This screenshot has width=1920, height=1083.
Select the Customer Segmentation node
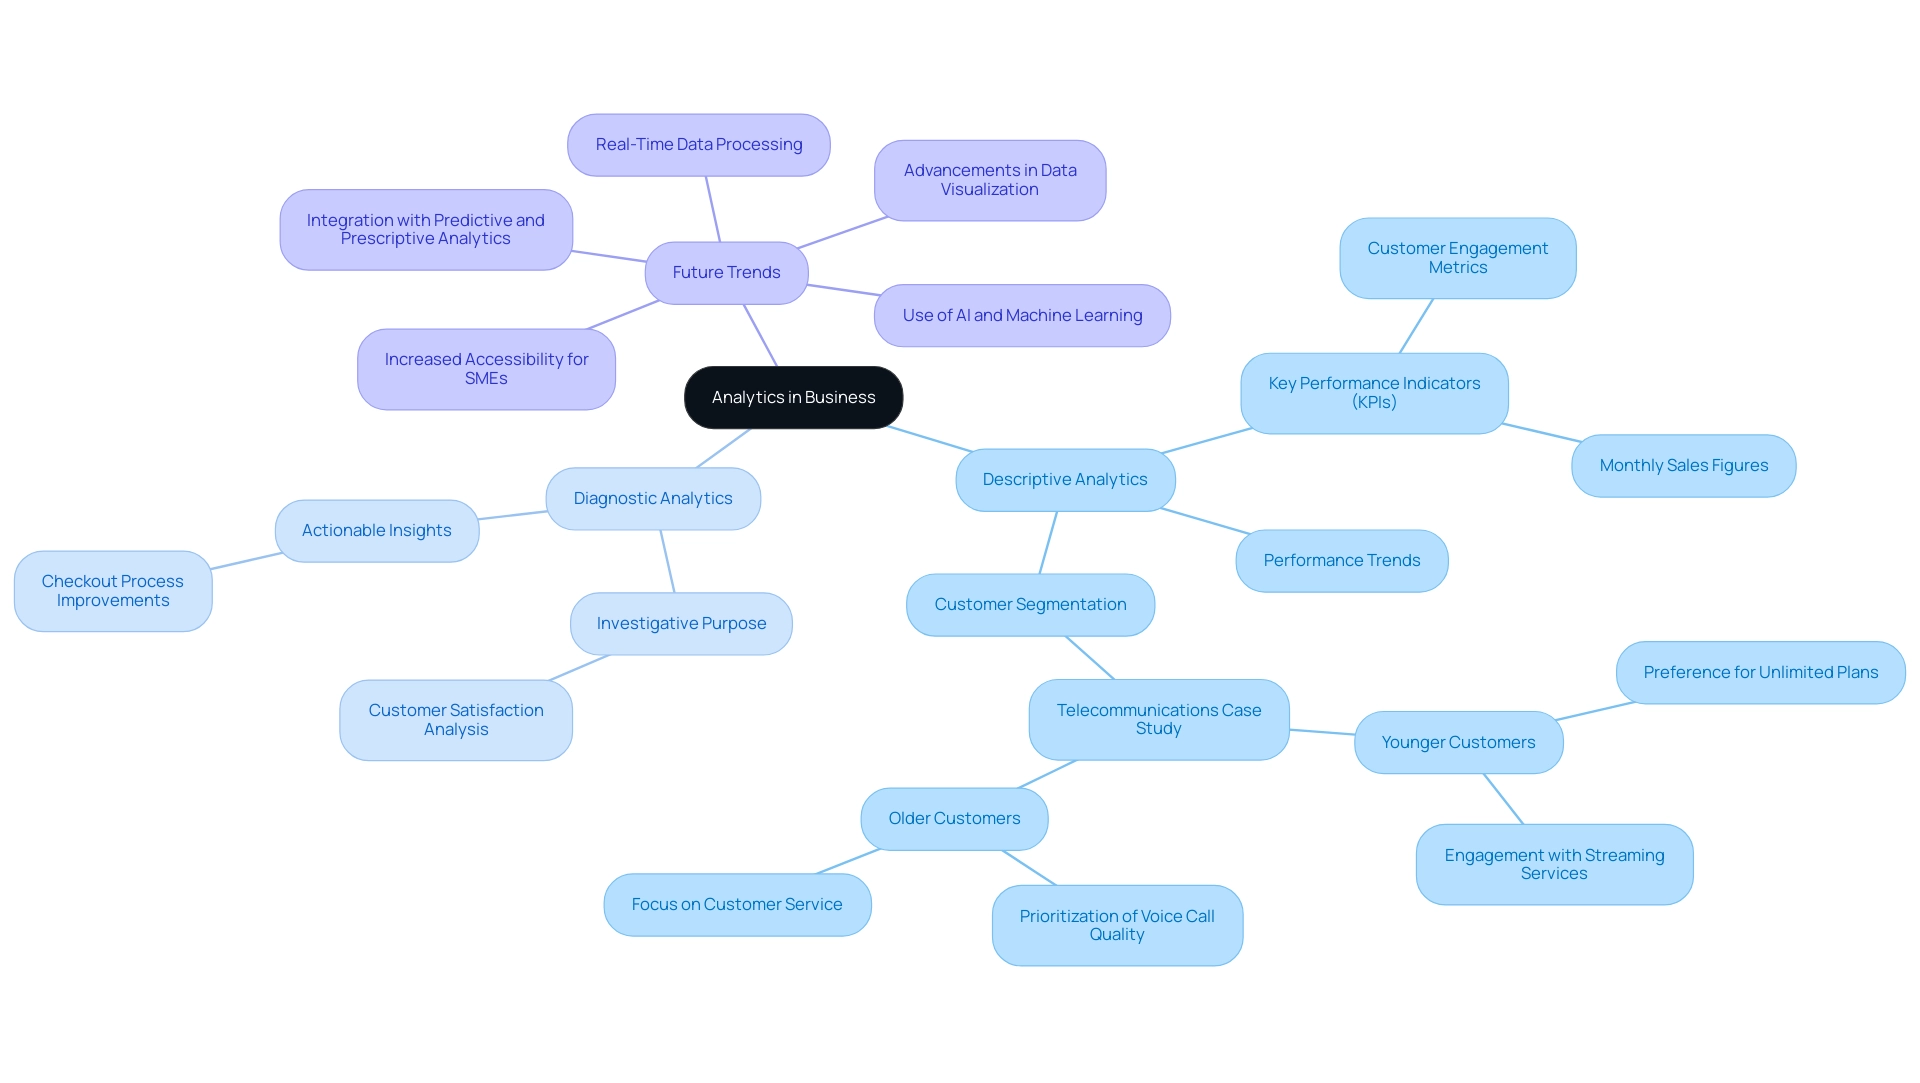pos(1030,603)
